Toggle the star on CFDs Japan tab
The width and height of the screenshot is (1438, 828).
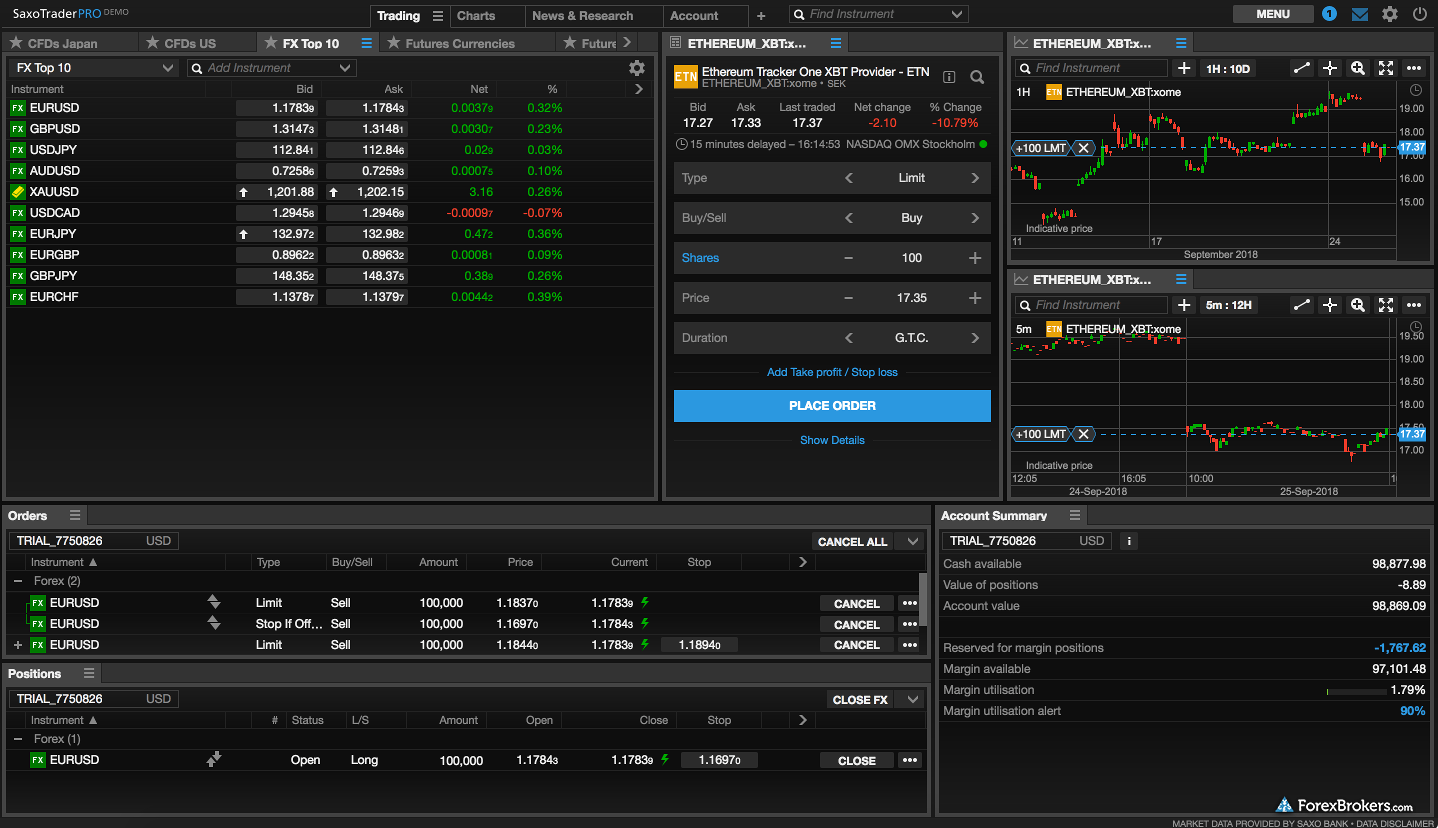point(16,43)
